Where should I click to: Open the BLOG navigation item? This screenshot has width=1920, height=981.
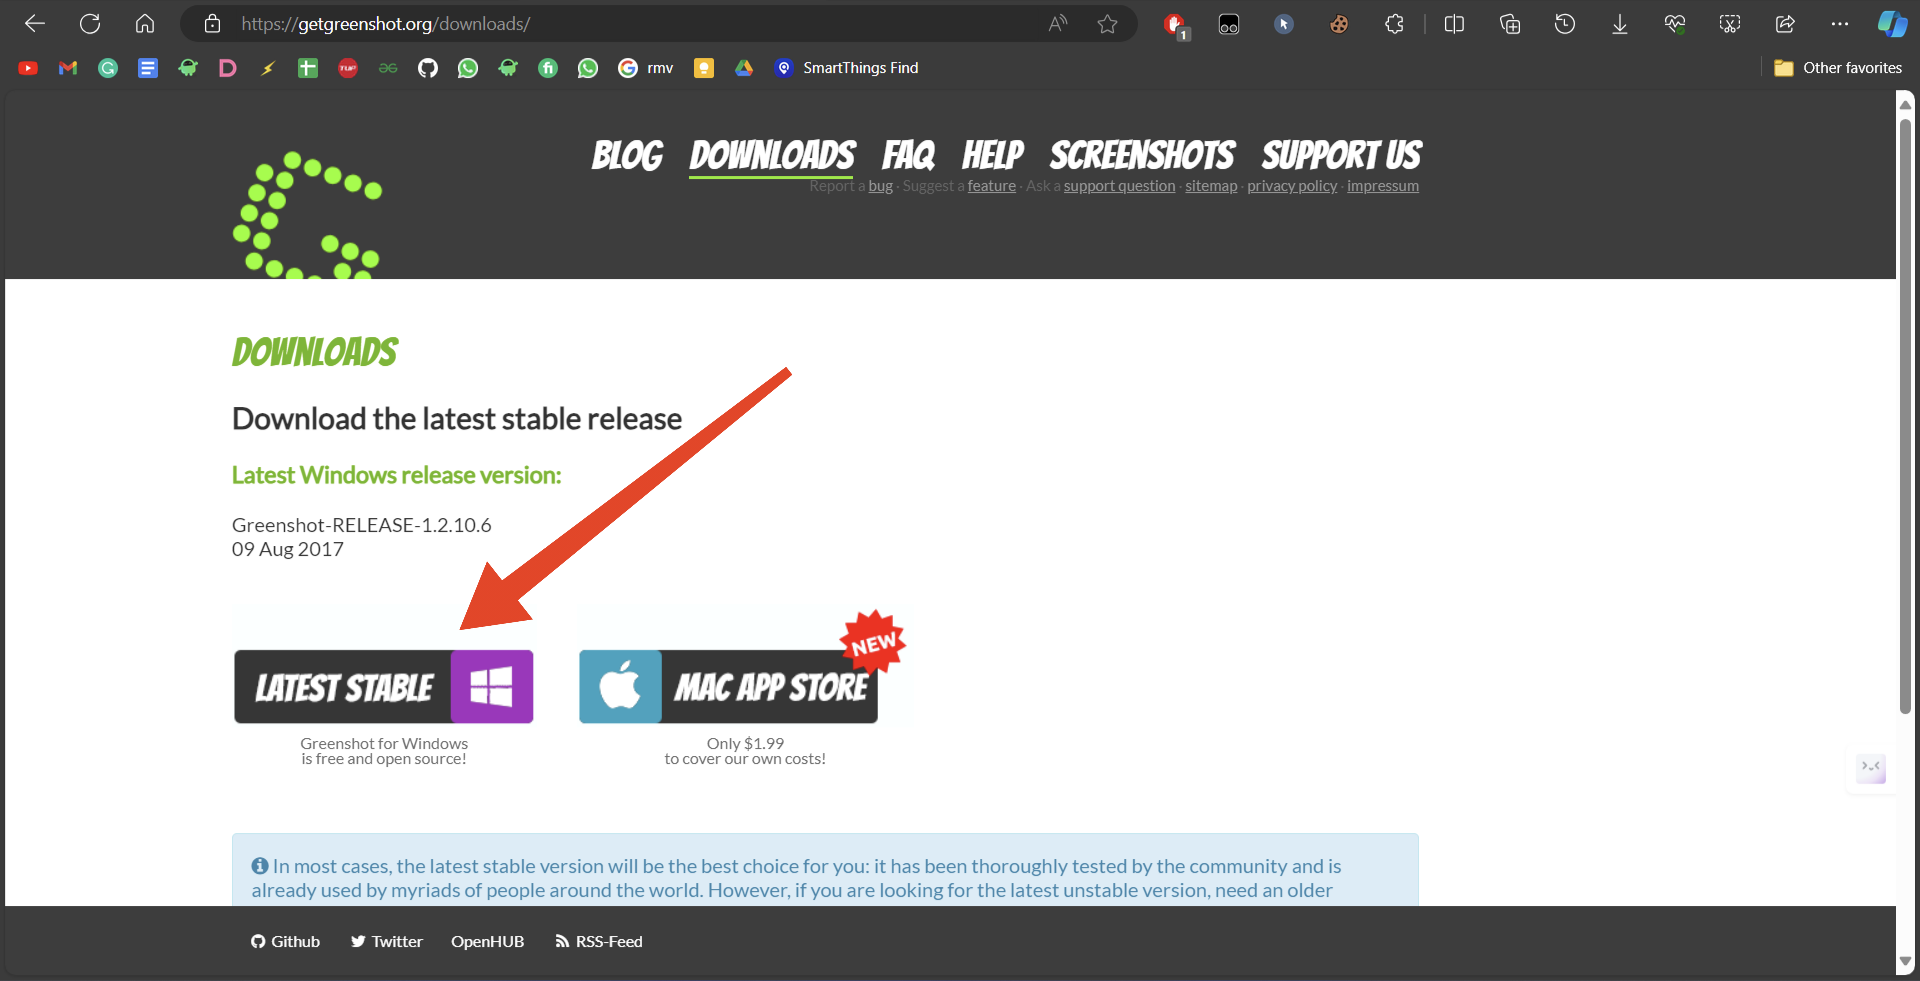pos(627,155)
